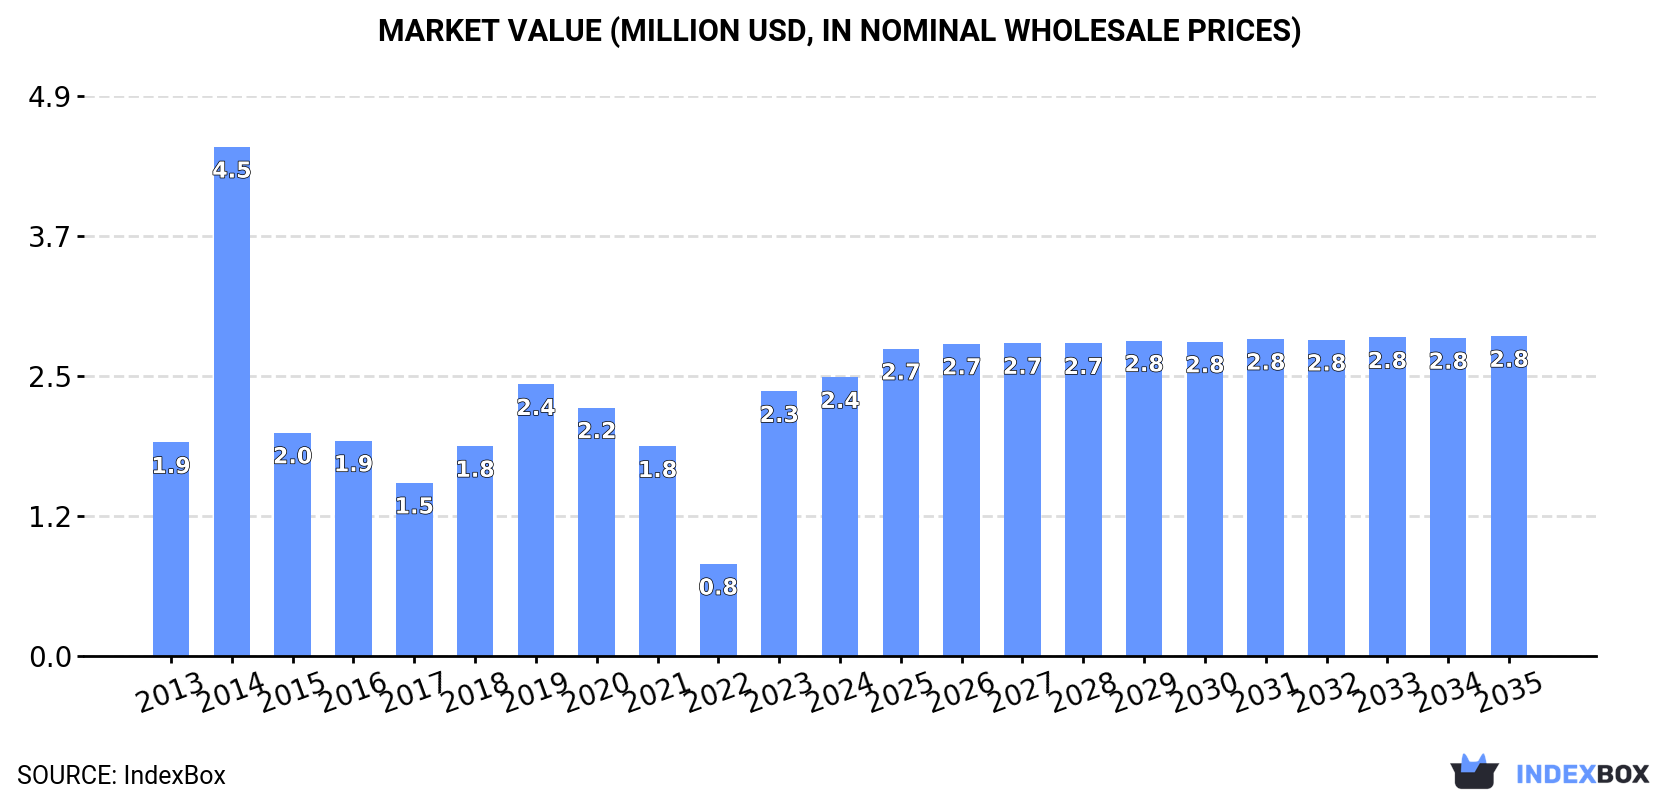
Task: Click the 3.7 y-axis label
Action: (50, 237)
